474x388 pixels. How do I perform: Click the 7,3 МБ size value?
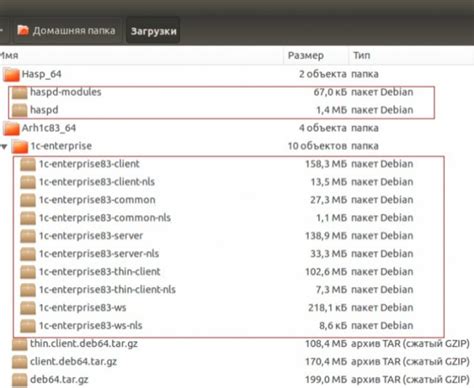click(331, 290)
